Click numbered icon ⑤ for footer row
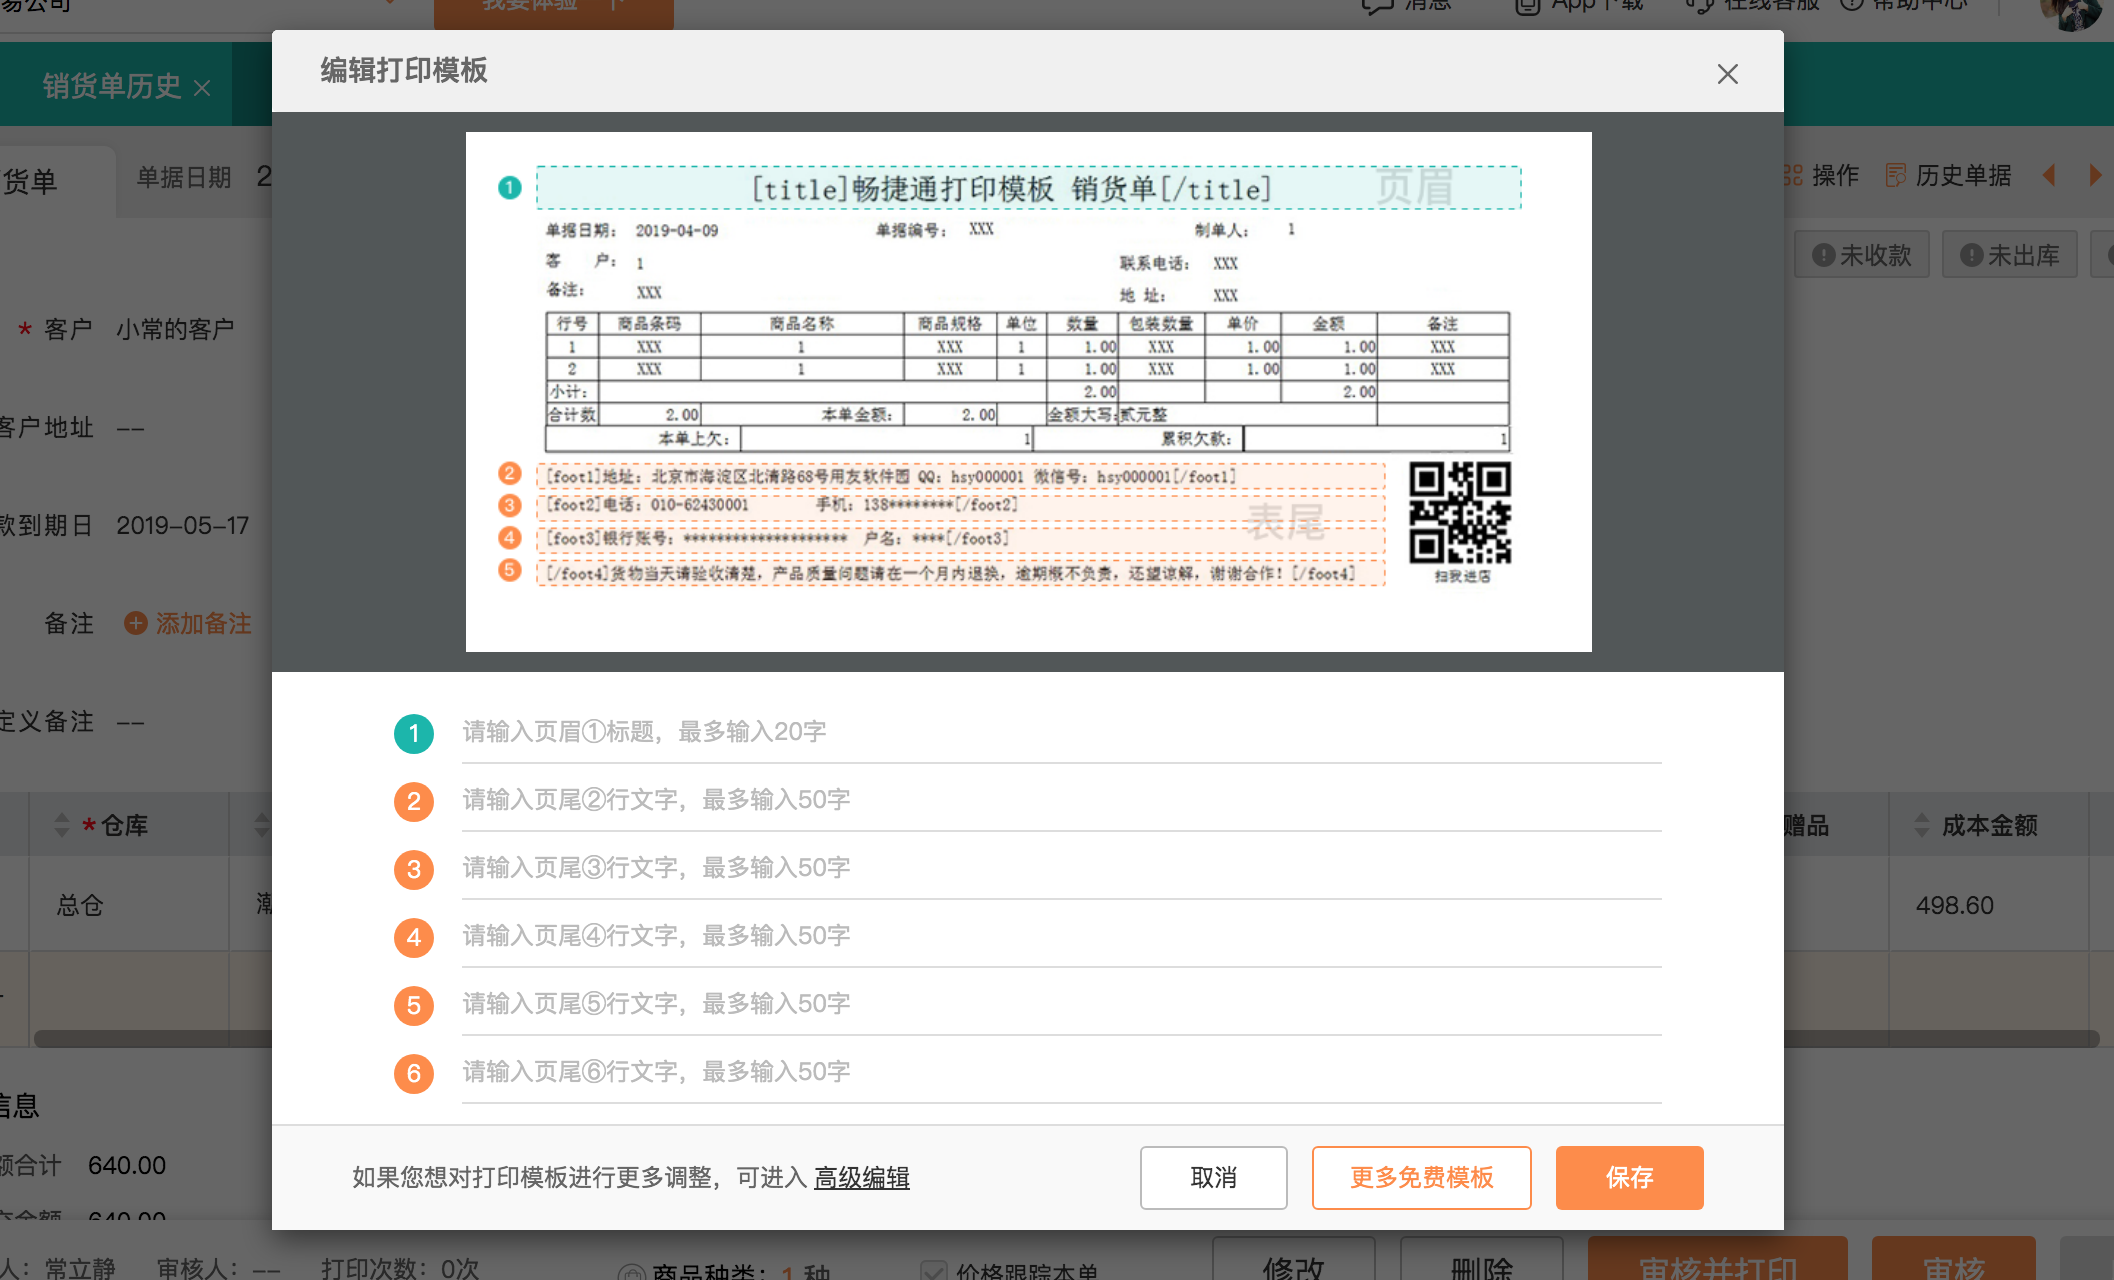This screenshot has width=2114, height=1280. coord(417,1004)
